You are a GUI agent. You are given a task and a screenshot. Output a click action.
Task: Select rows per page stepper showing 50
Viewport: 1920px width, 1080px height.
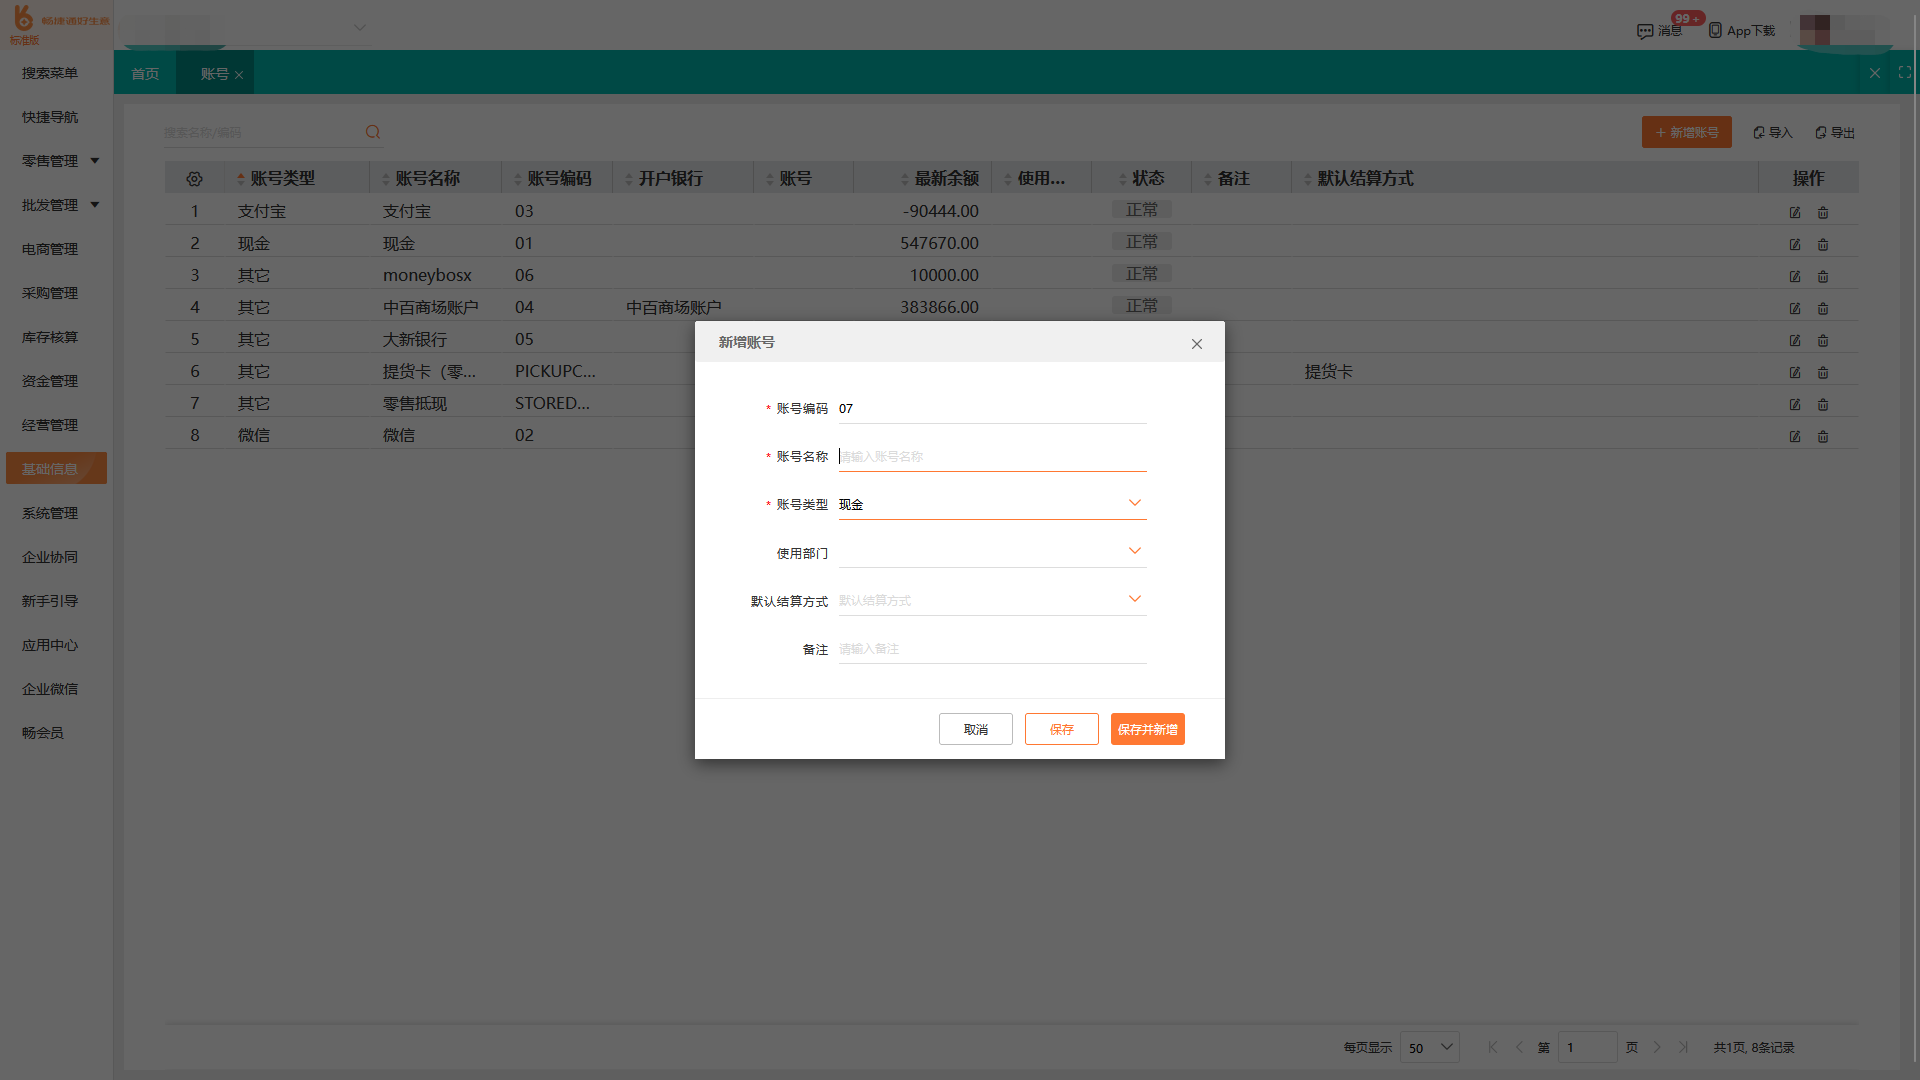tap(1429, 1047)
